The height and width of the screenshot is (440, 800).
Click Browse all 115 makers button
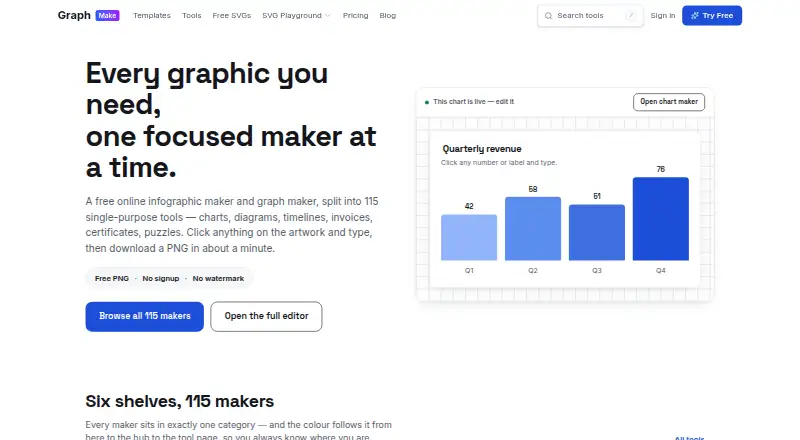144,316
